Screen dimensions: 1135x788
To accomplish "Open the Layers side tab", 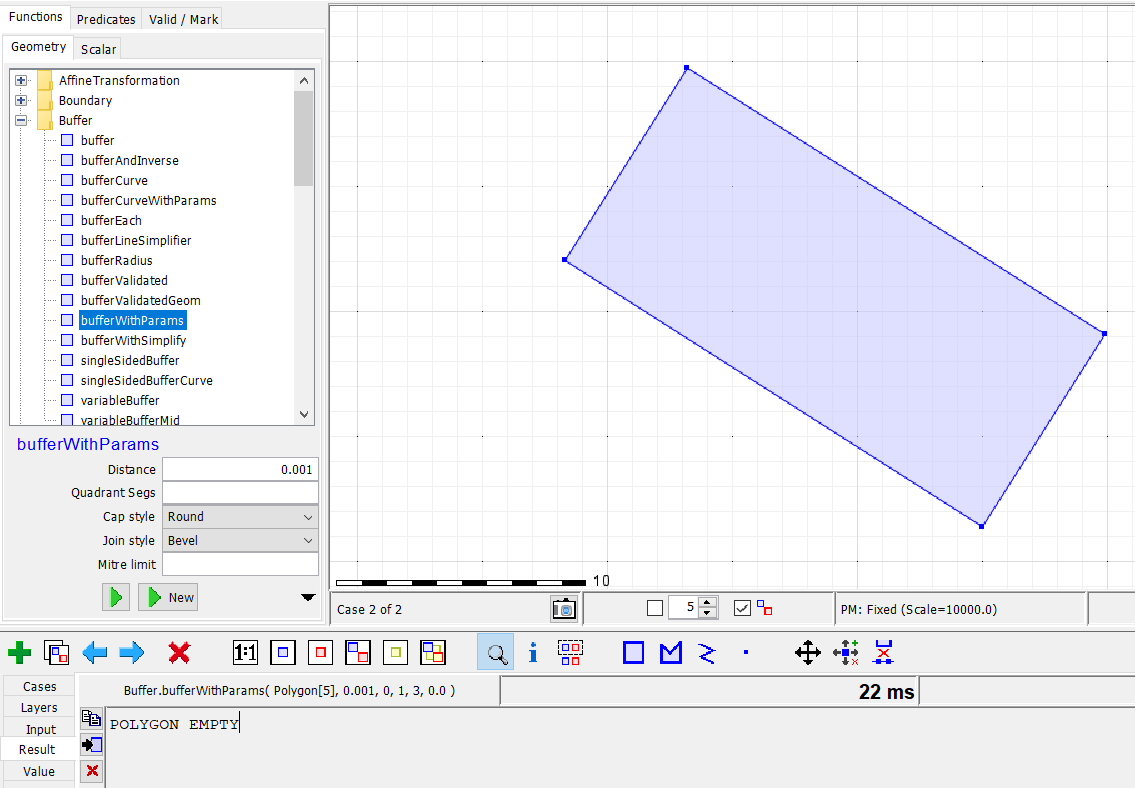I will coord(40,708).
